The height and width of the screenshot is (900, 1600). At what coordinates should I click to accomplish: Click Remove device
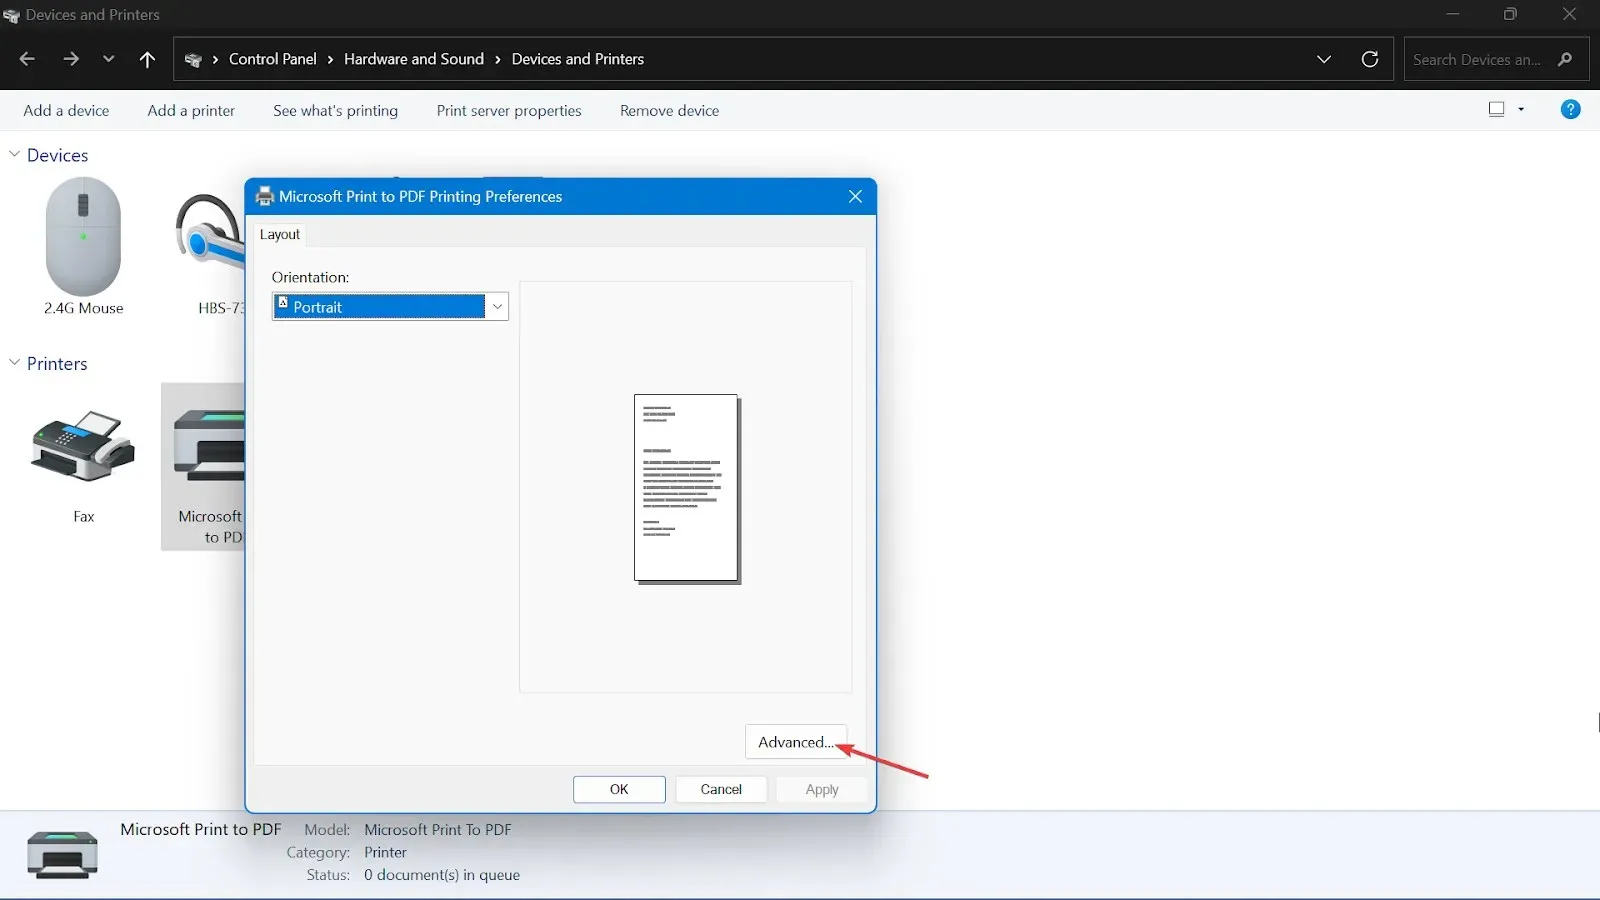(x=669, y=111)
